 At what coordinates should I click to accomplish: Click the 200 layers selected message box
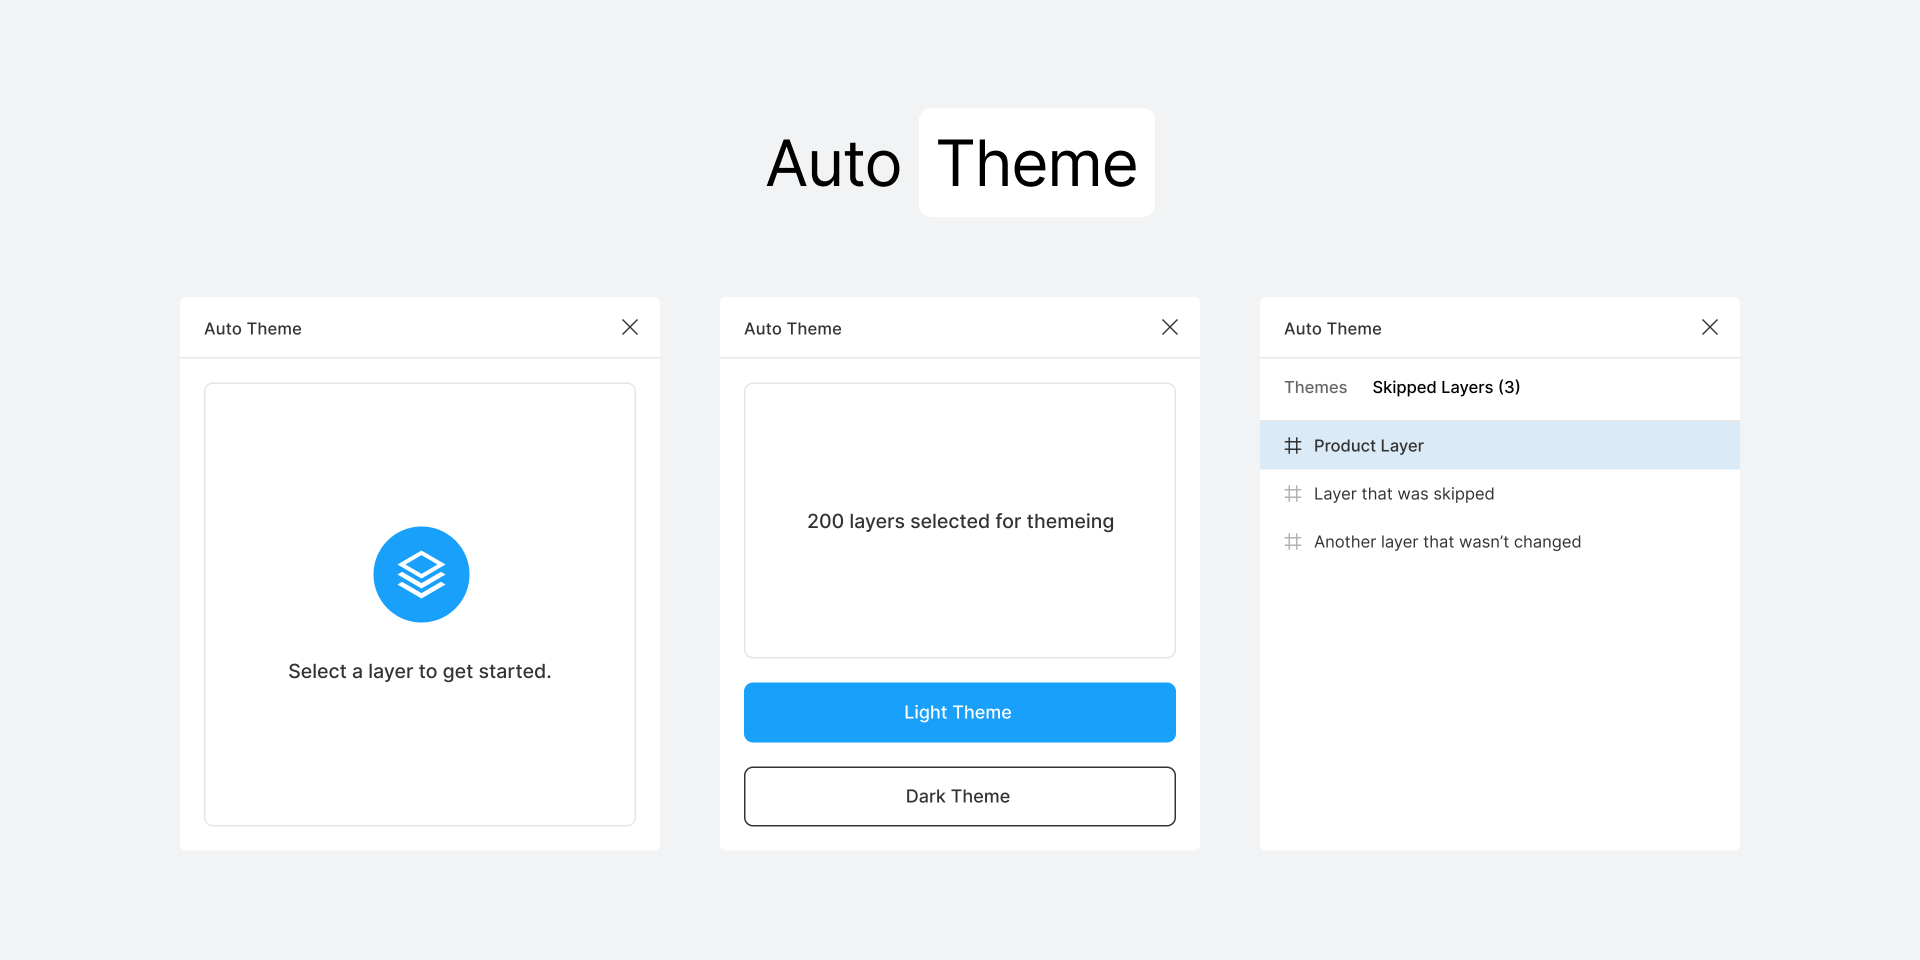click(959, 520)
